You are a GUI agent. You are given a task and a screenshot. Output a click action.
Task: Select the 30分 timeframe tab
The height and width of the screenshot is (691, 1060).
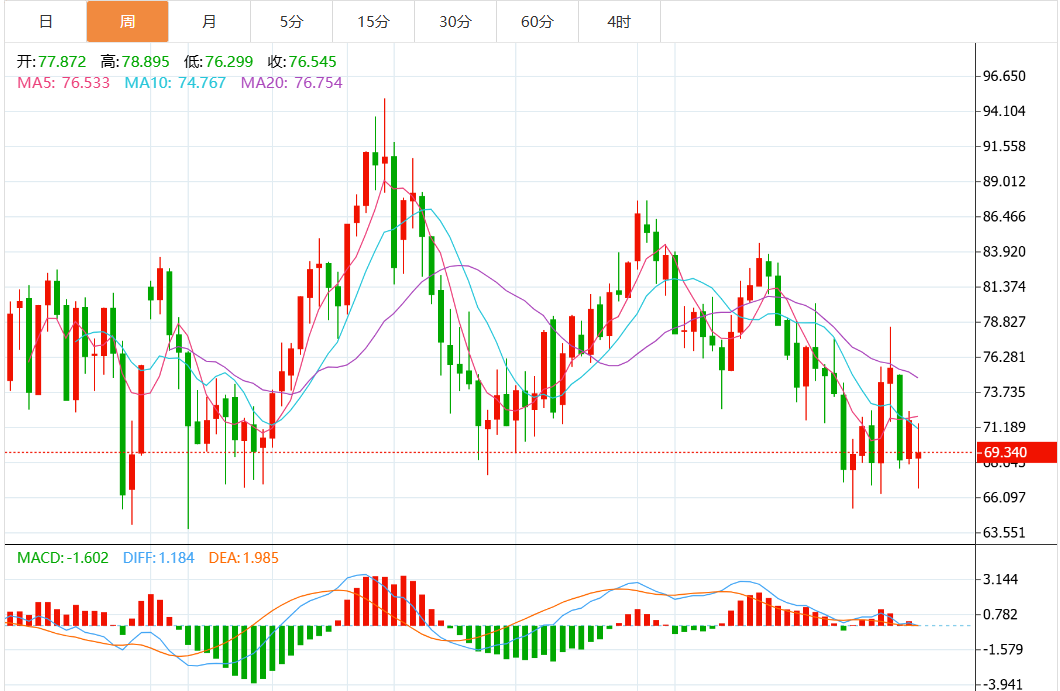454,21
